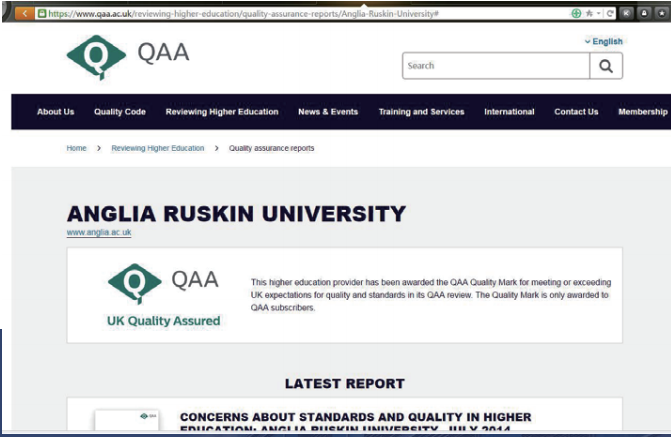Go to the Contact Us page
This screenshot has width=671, height=437.
pyautogui.click(x=576, y=112)
